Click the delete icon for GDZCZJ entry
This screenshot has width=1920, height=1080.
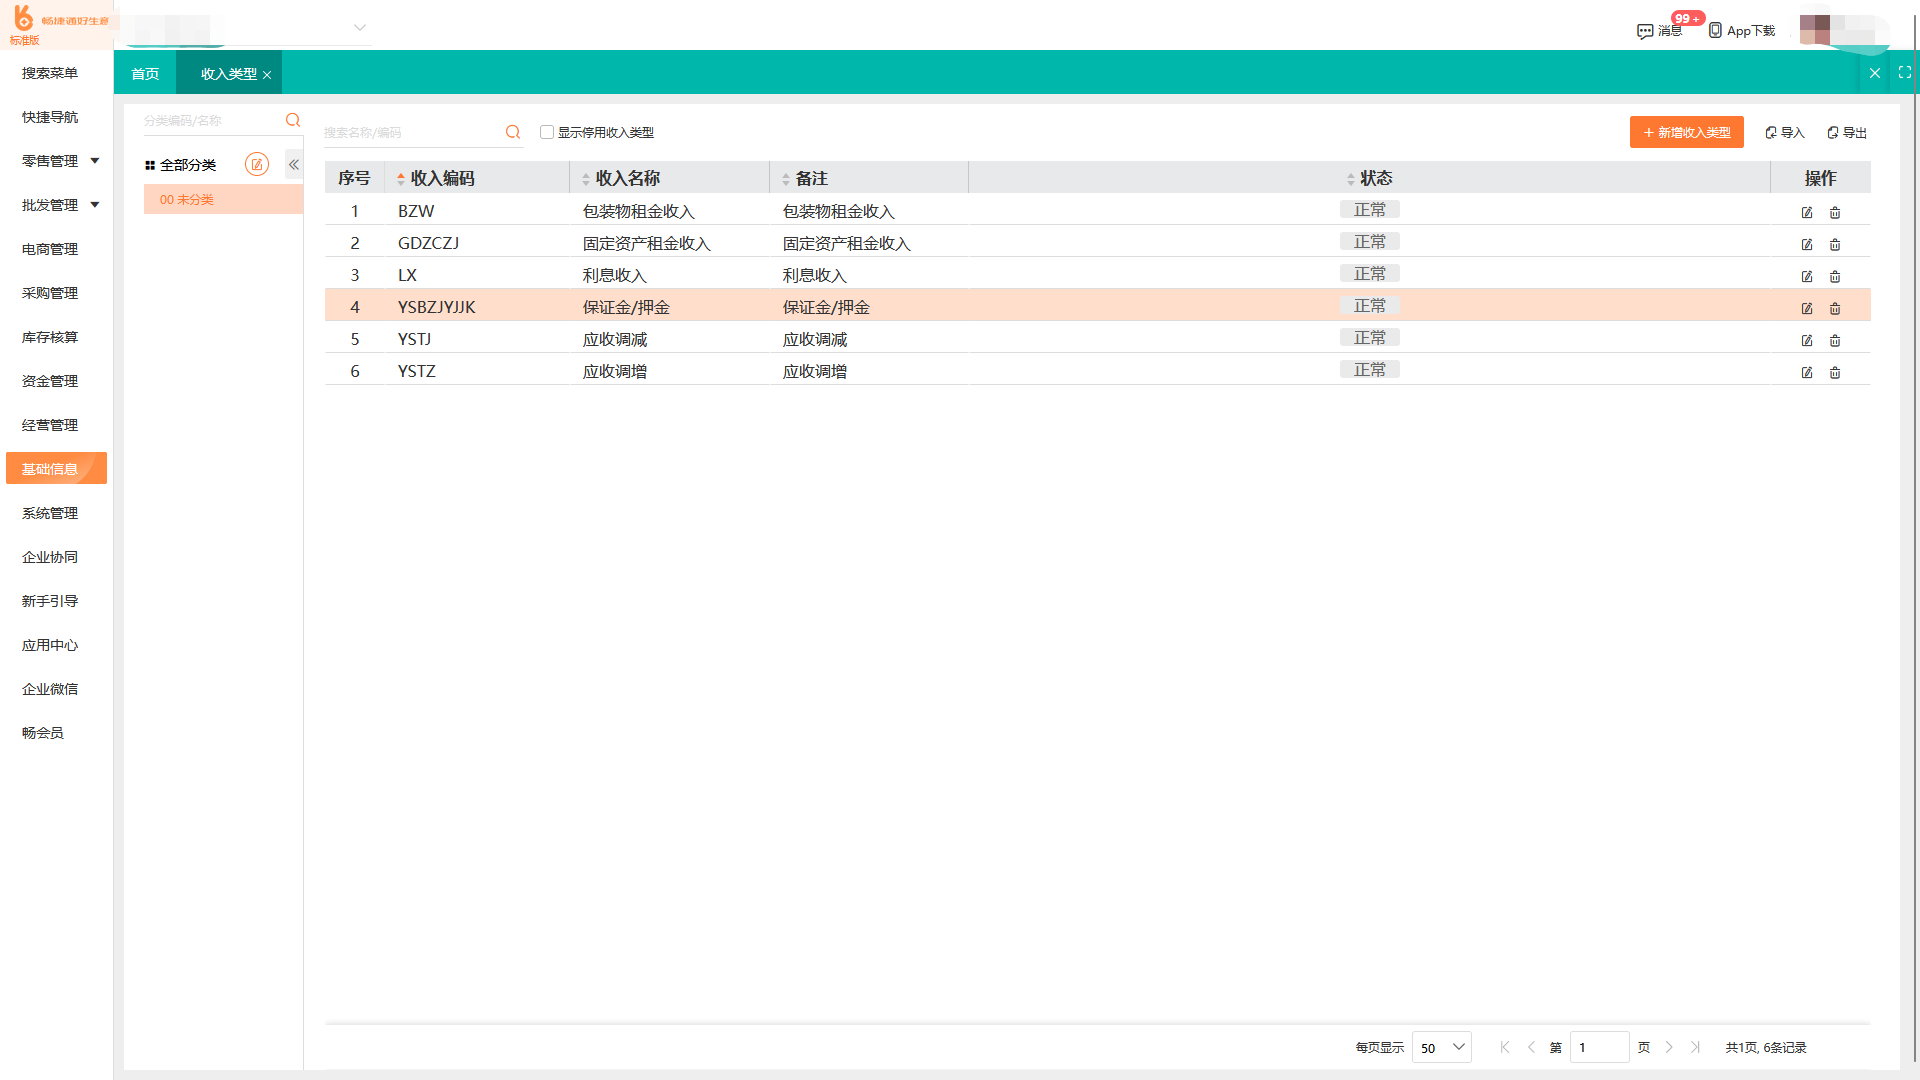click(x=1836, y=243)
